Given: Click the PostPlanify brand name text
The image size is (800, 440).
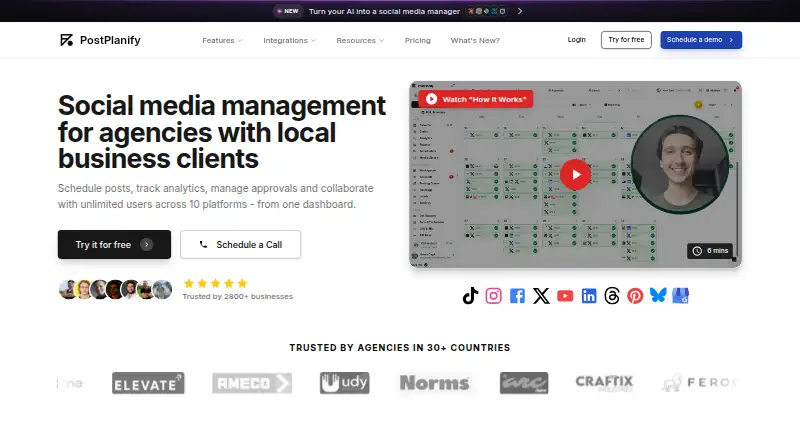Looking at the screenshot, I should [x=110, y=40].
